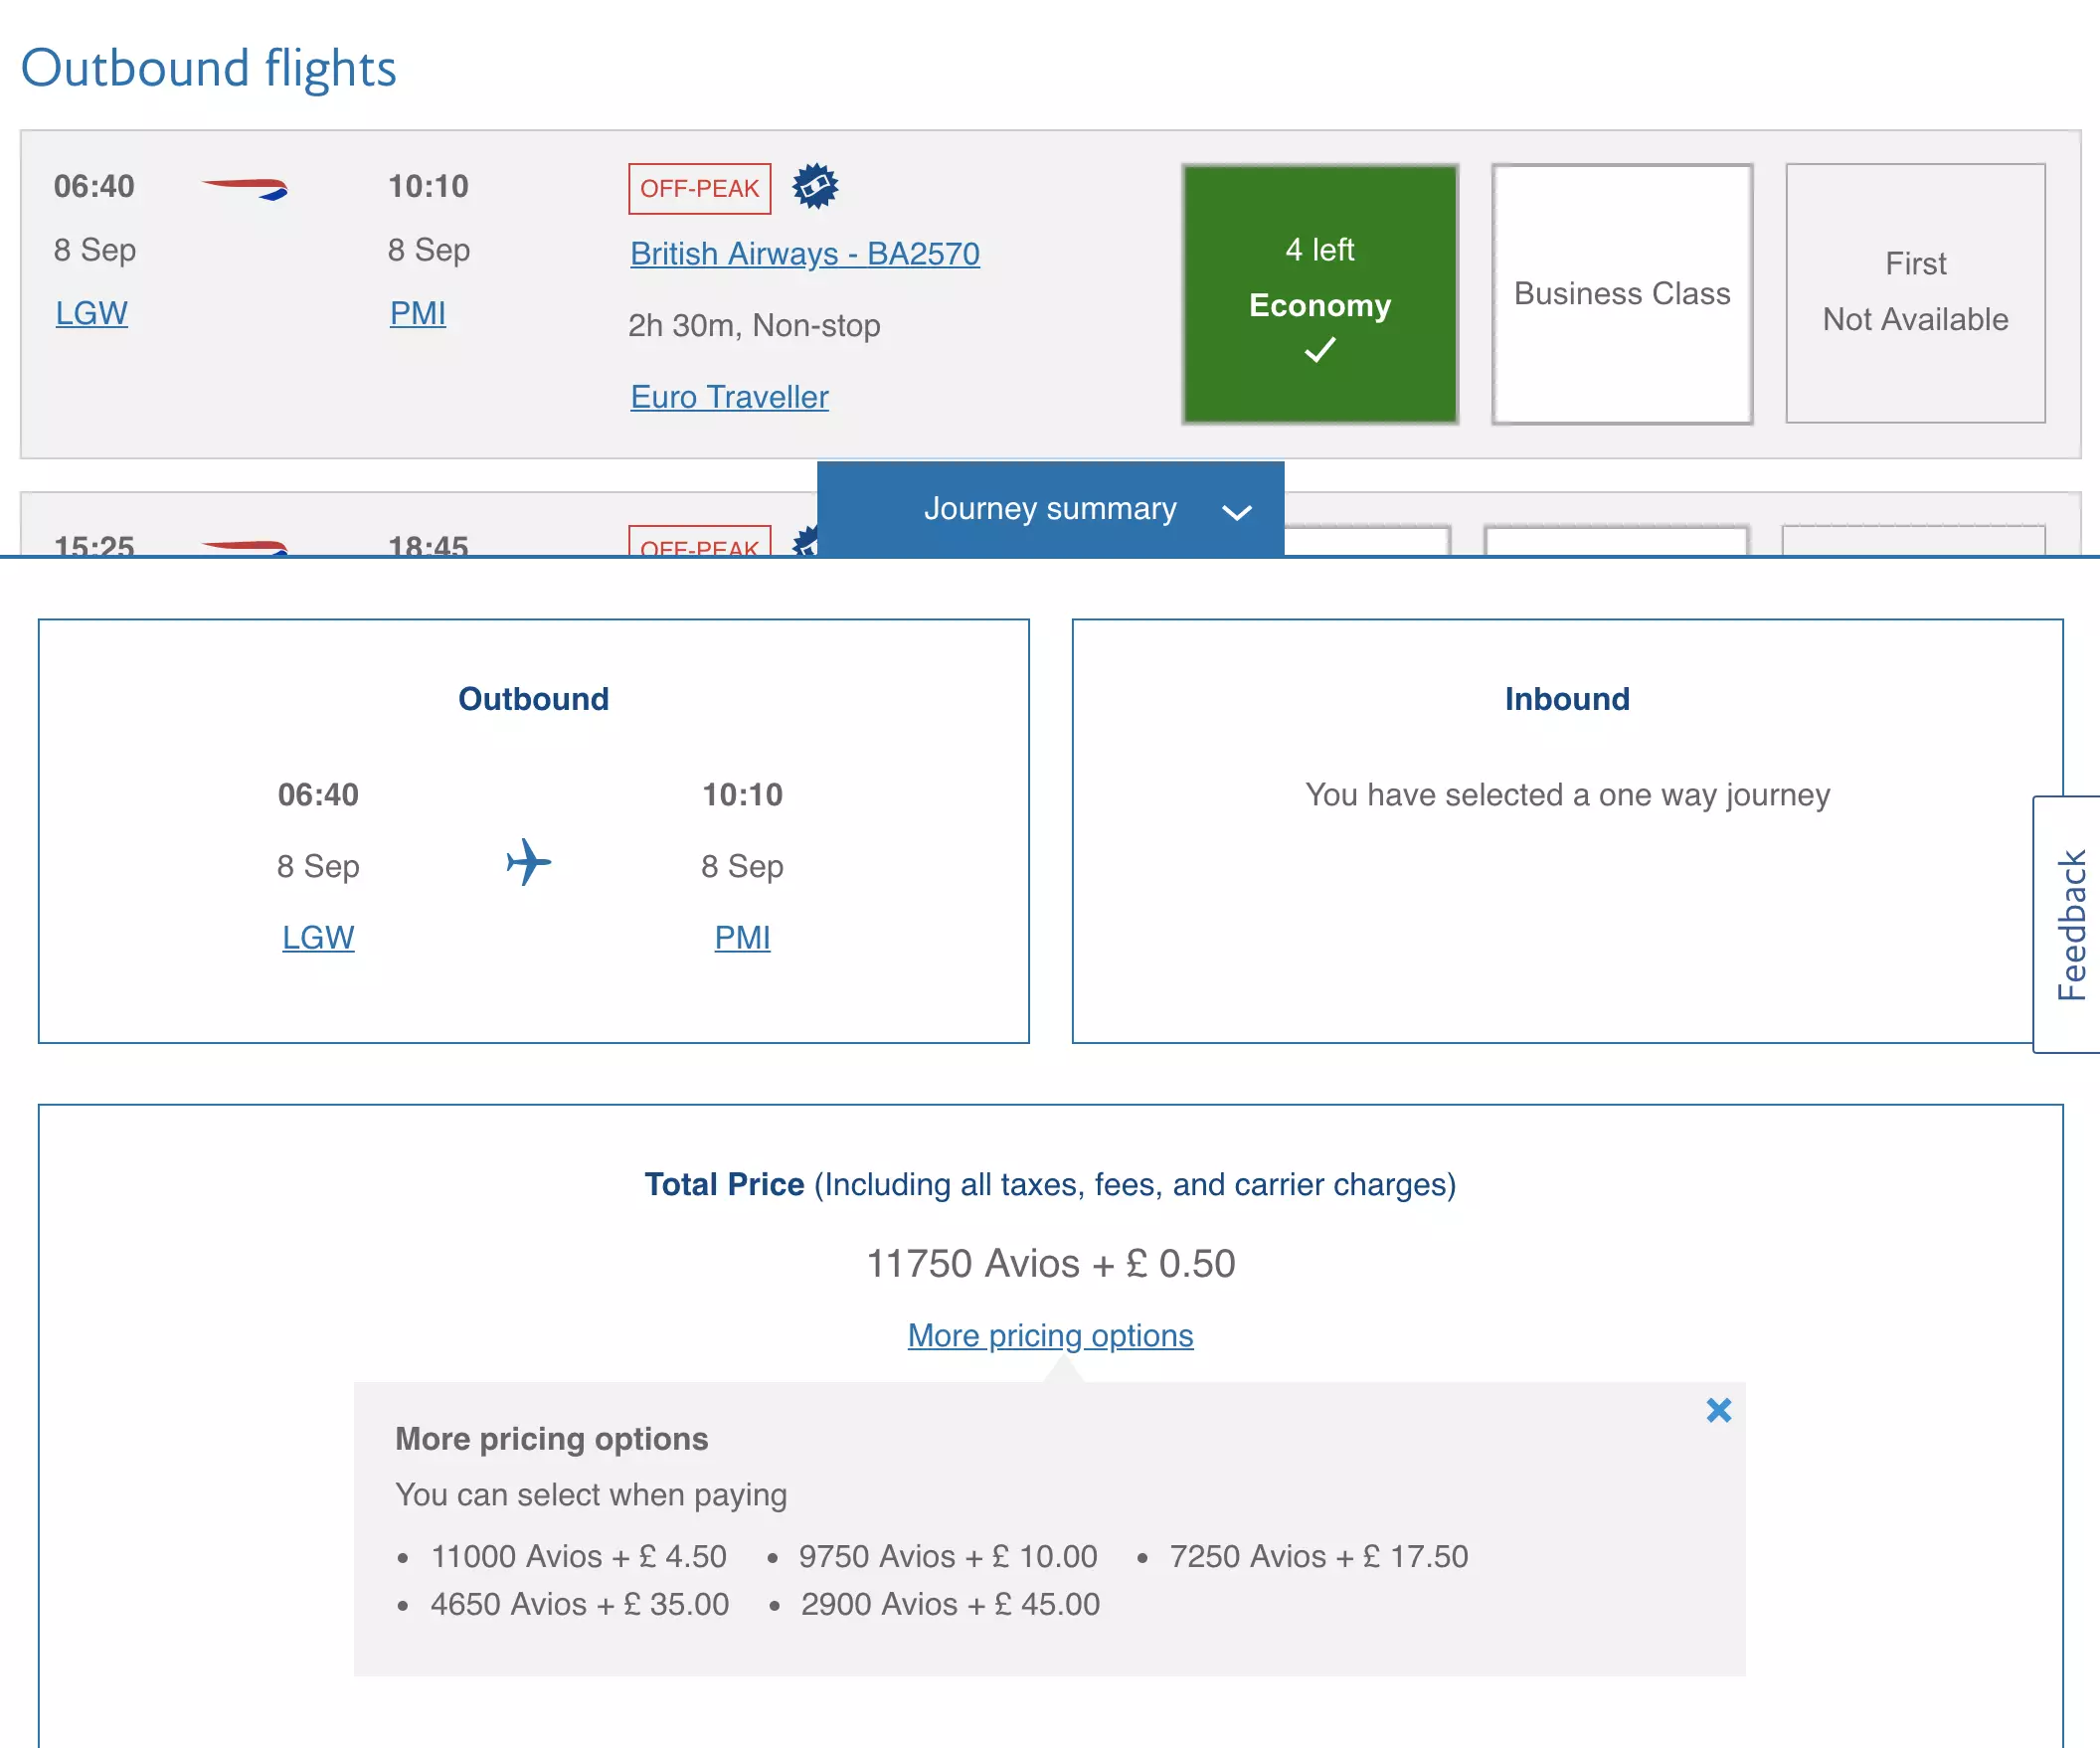Expand the Journey summary dropdown
The width and height of the screenshot is (2100, 1748).
coord(1050,509)
